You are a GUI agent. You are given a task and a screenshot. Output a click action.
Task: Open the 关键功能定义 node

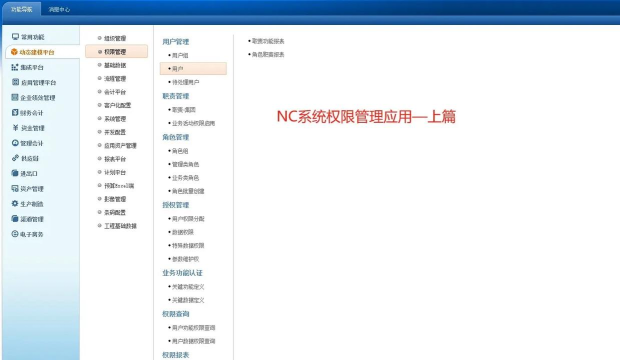click(x=188, y=287)
